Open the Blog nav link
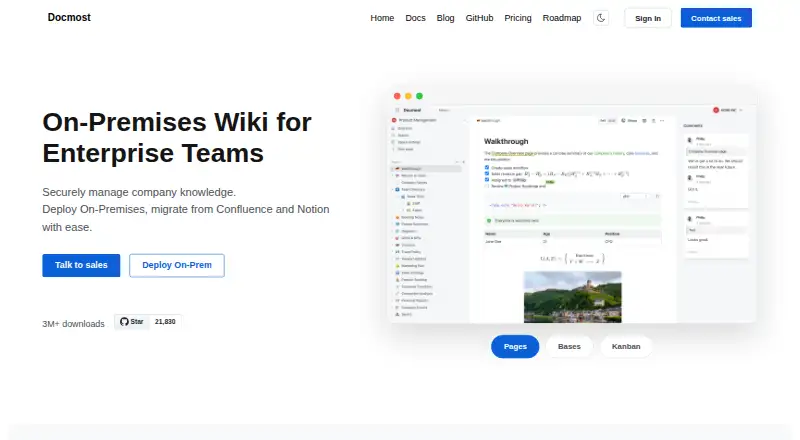The height and width of the screenshot is (440, 800). 445,18
